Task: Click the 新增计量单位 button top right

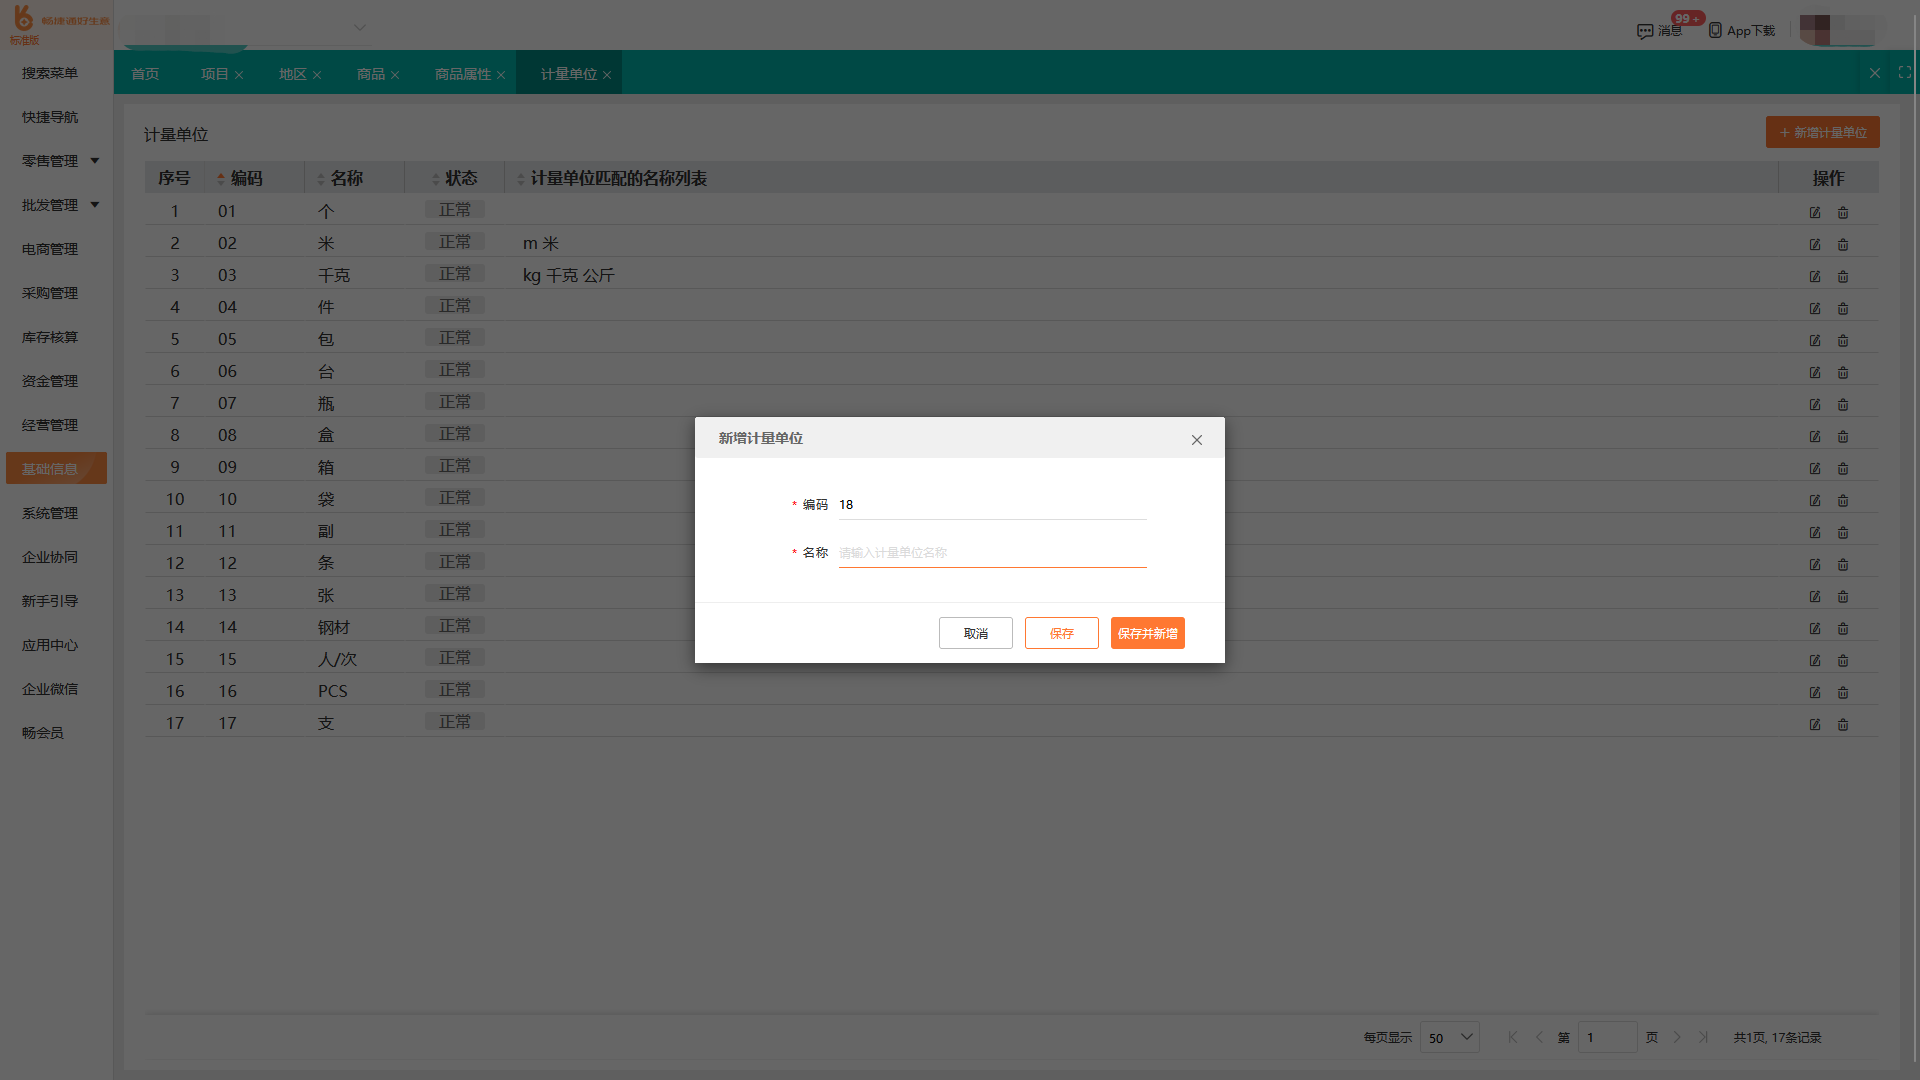Action: (x=1822, y=132)
